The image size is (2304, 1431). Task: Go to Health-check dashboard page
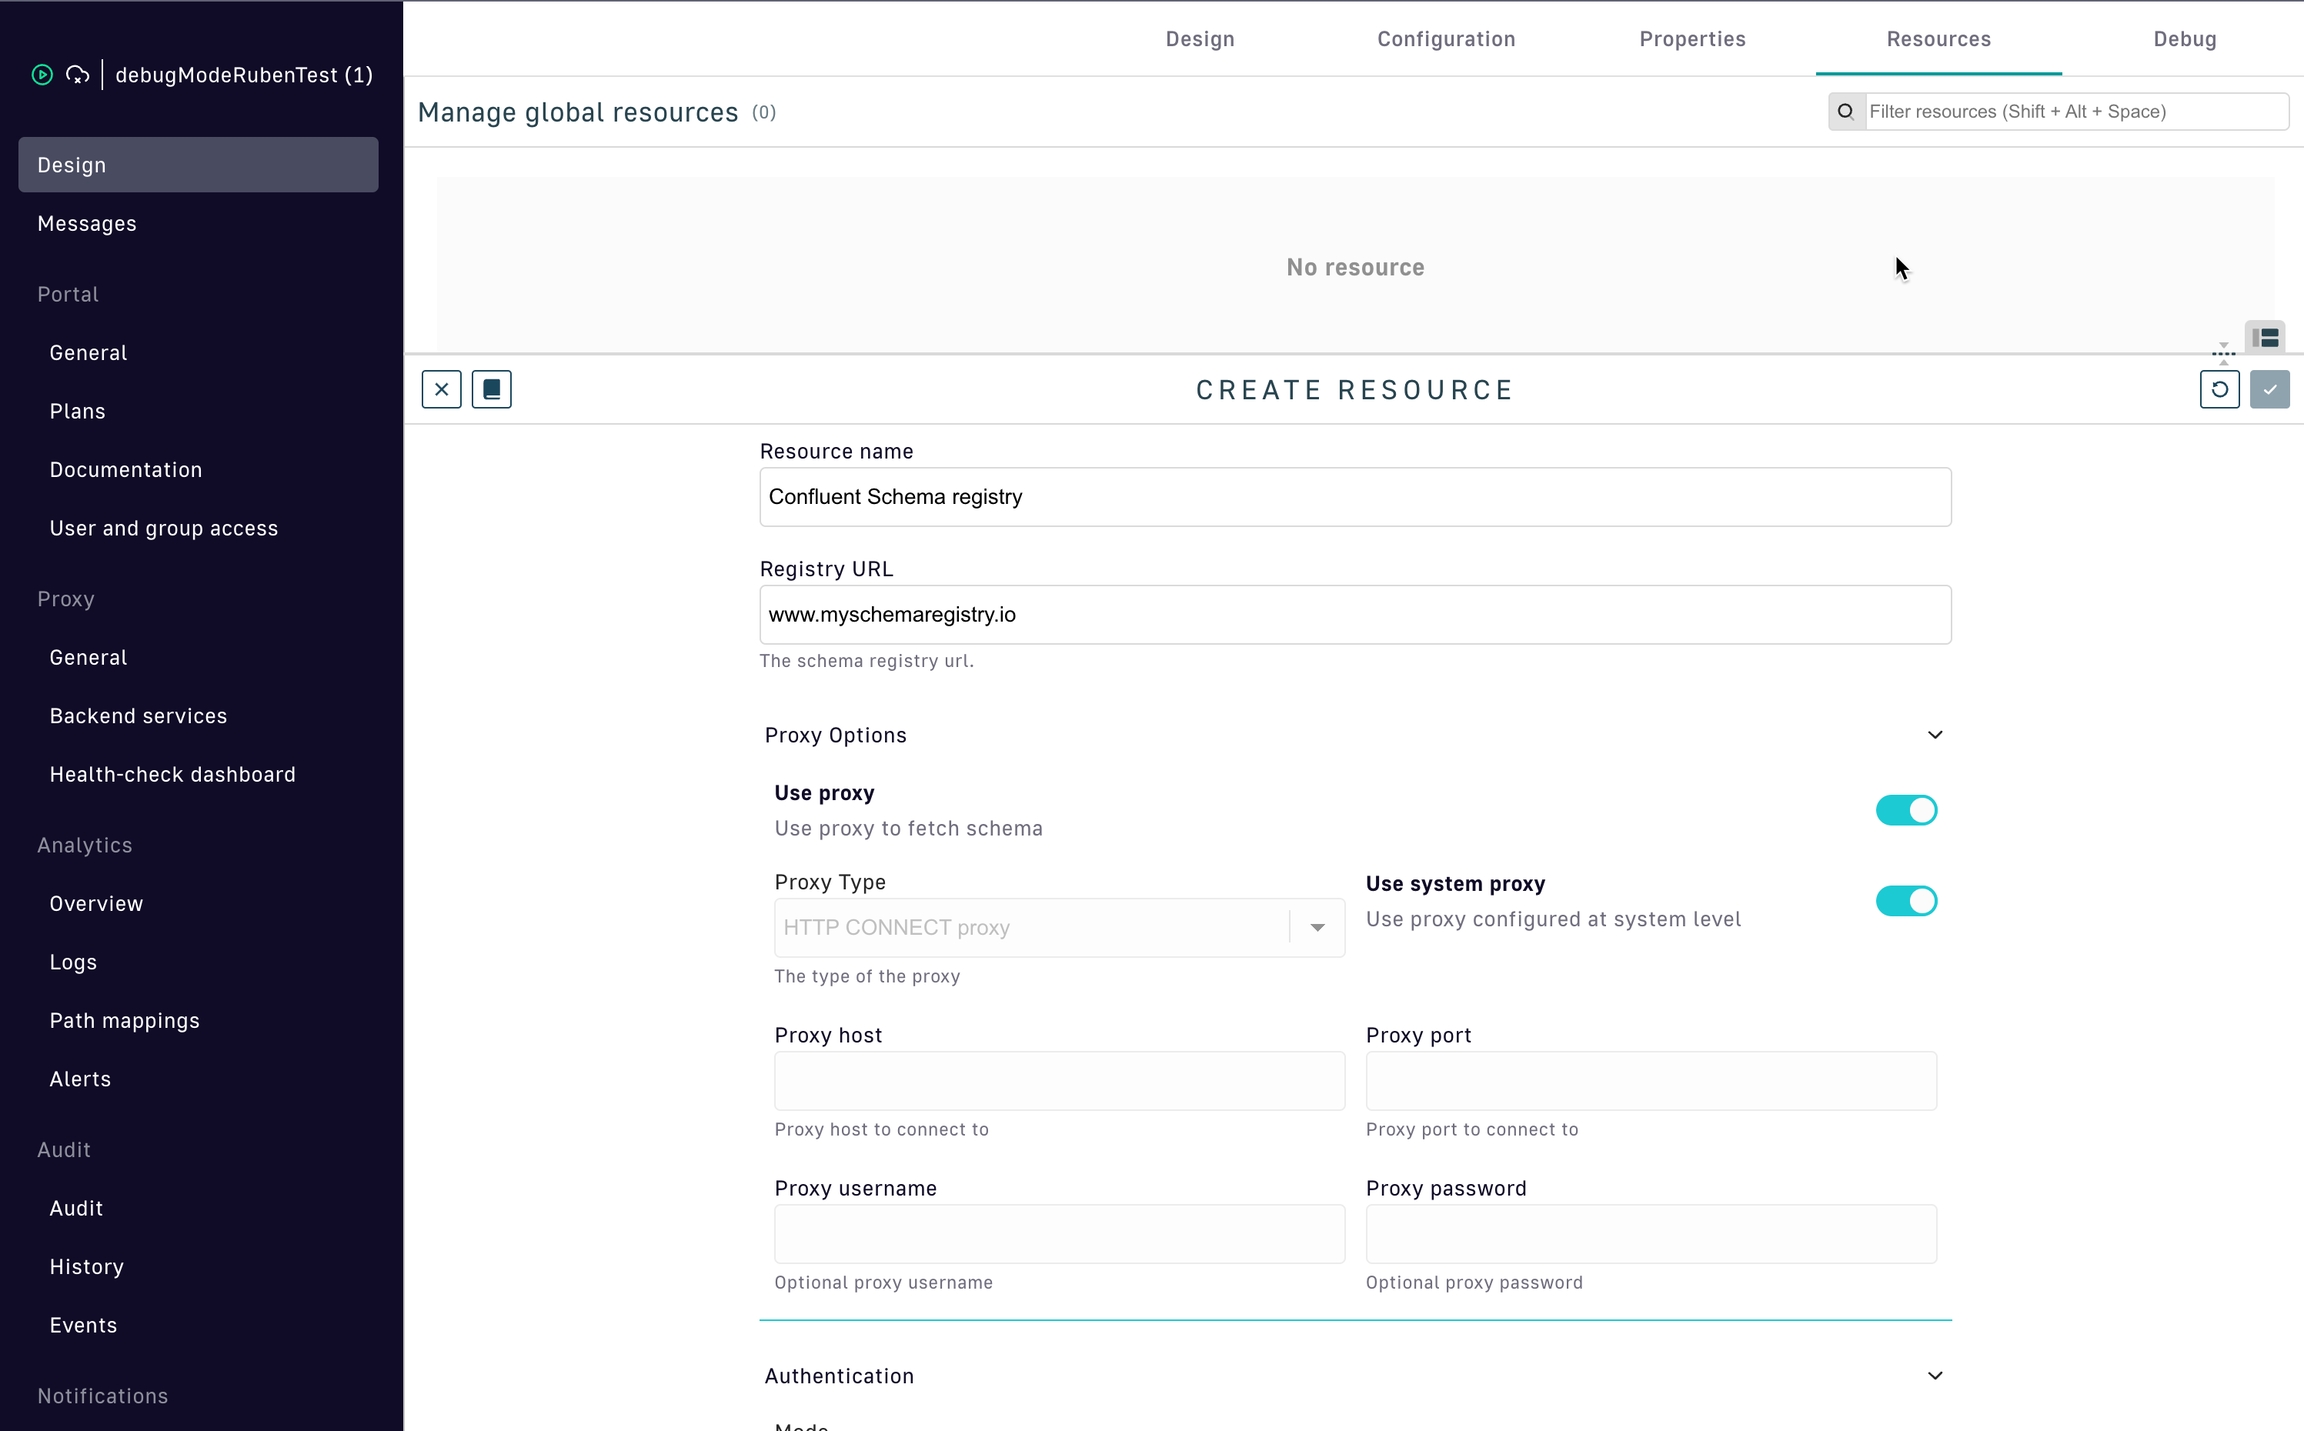pos(172,775)
